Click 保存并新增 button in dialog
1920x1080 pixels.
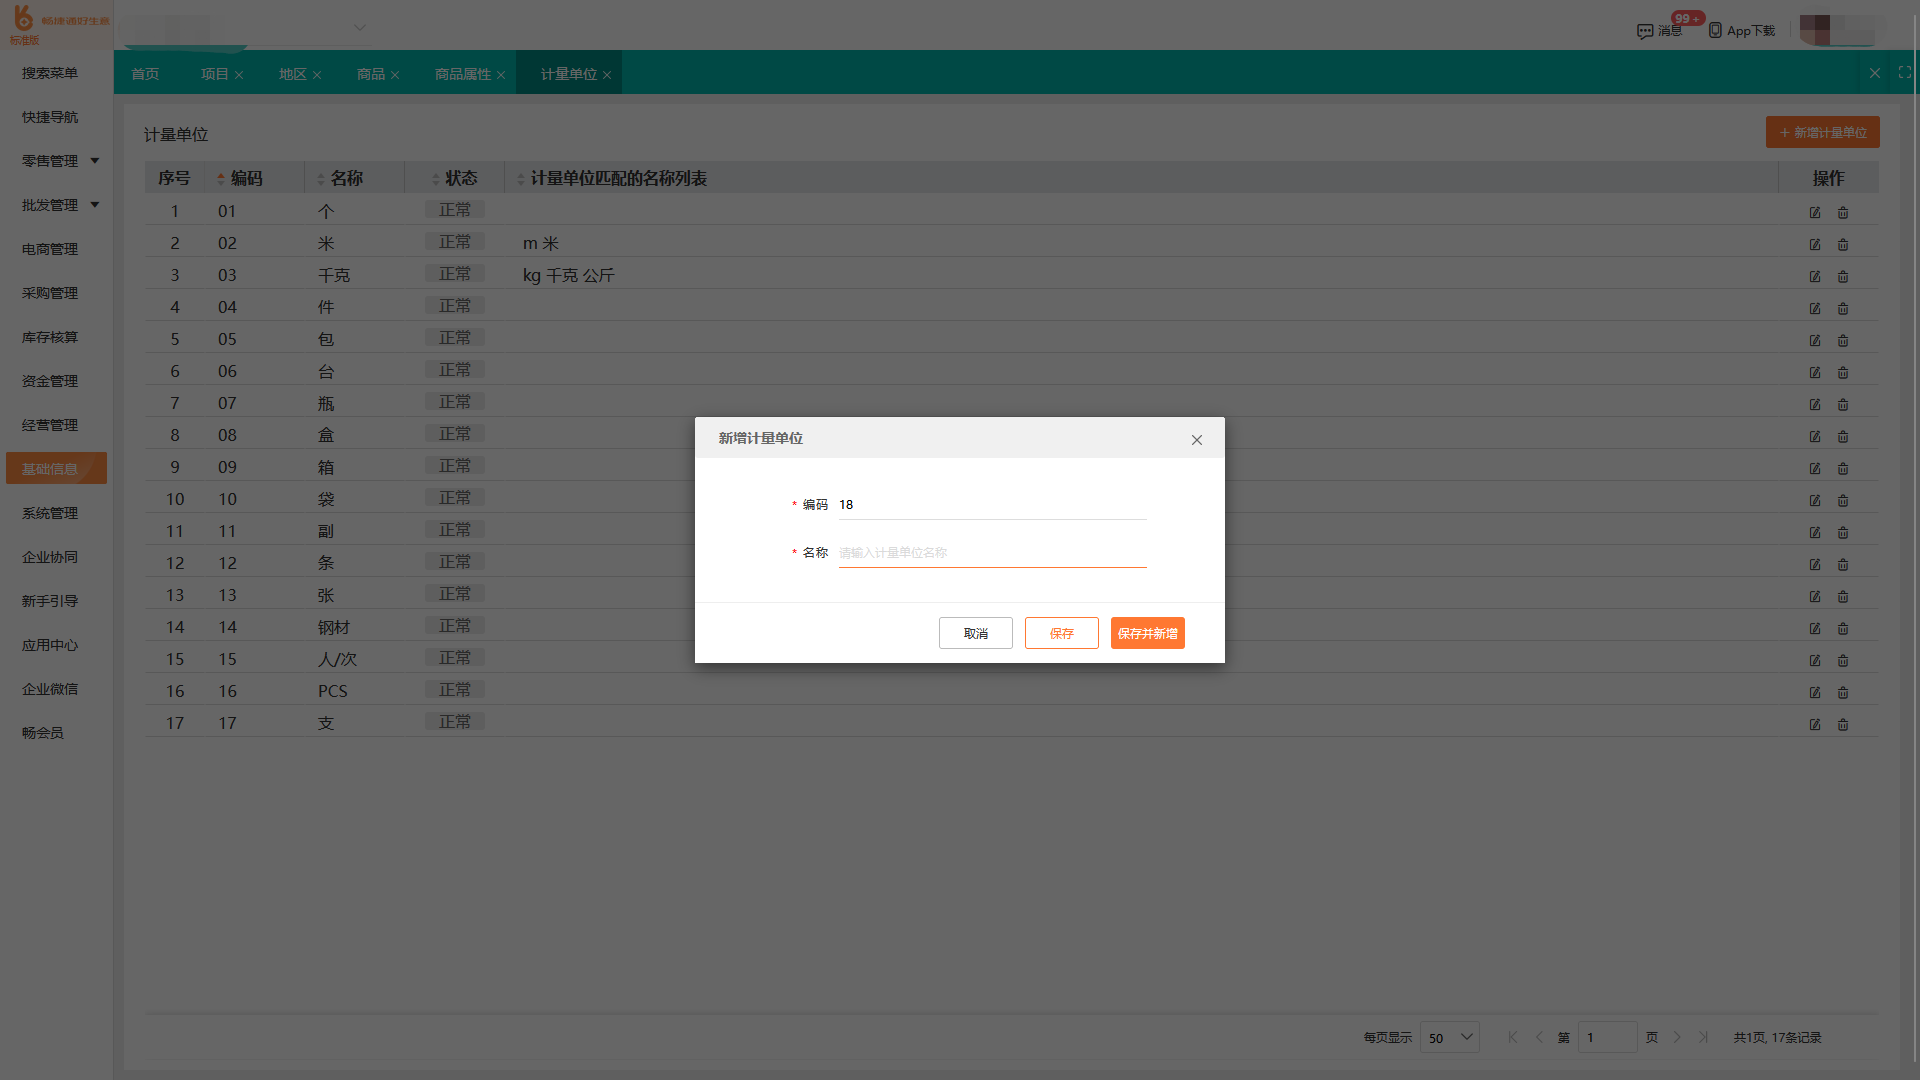(x=1146, y=633)
